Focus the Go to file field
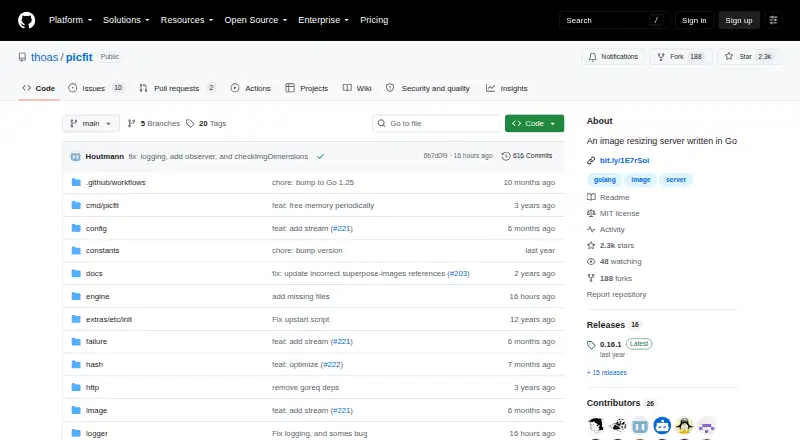The height and width of the screenshot is (440, 800). tap(437, 124)
